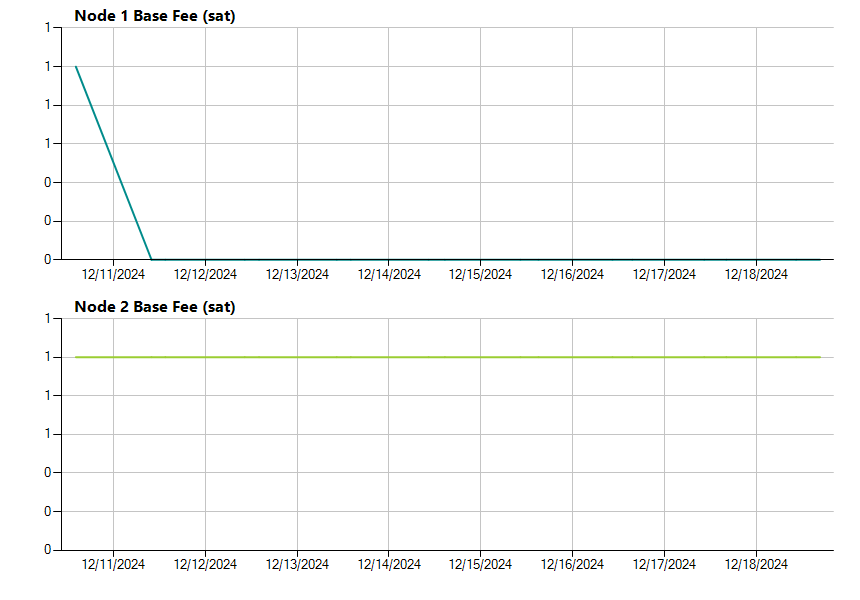
Task: Select 12/12/2024 on the Node 1 chart axis
Action: point(205,274)
